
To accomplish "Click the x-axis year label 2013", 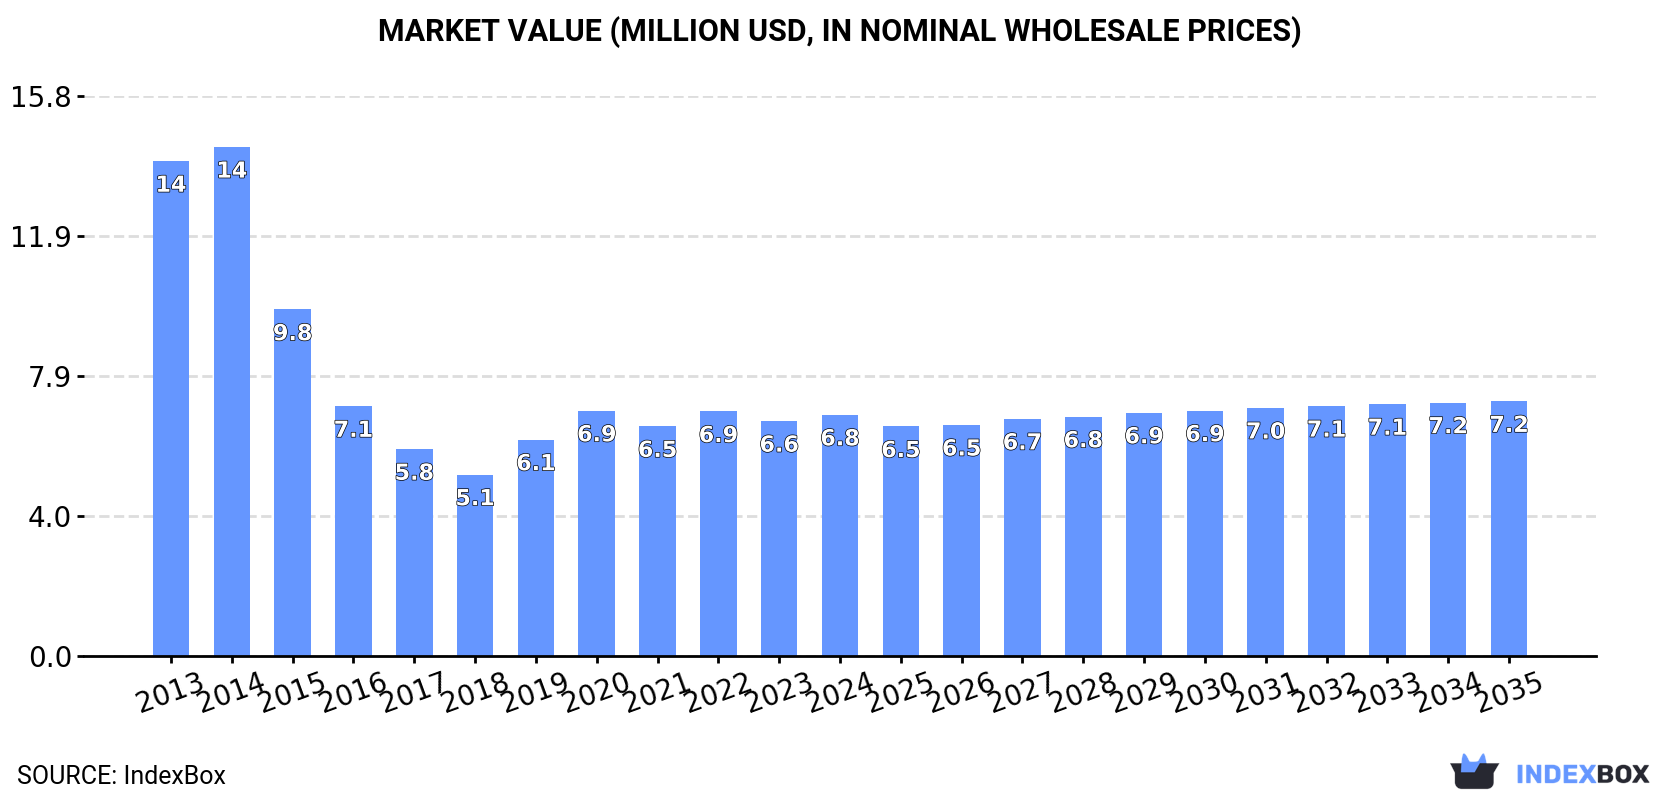I will point(171,692).
